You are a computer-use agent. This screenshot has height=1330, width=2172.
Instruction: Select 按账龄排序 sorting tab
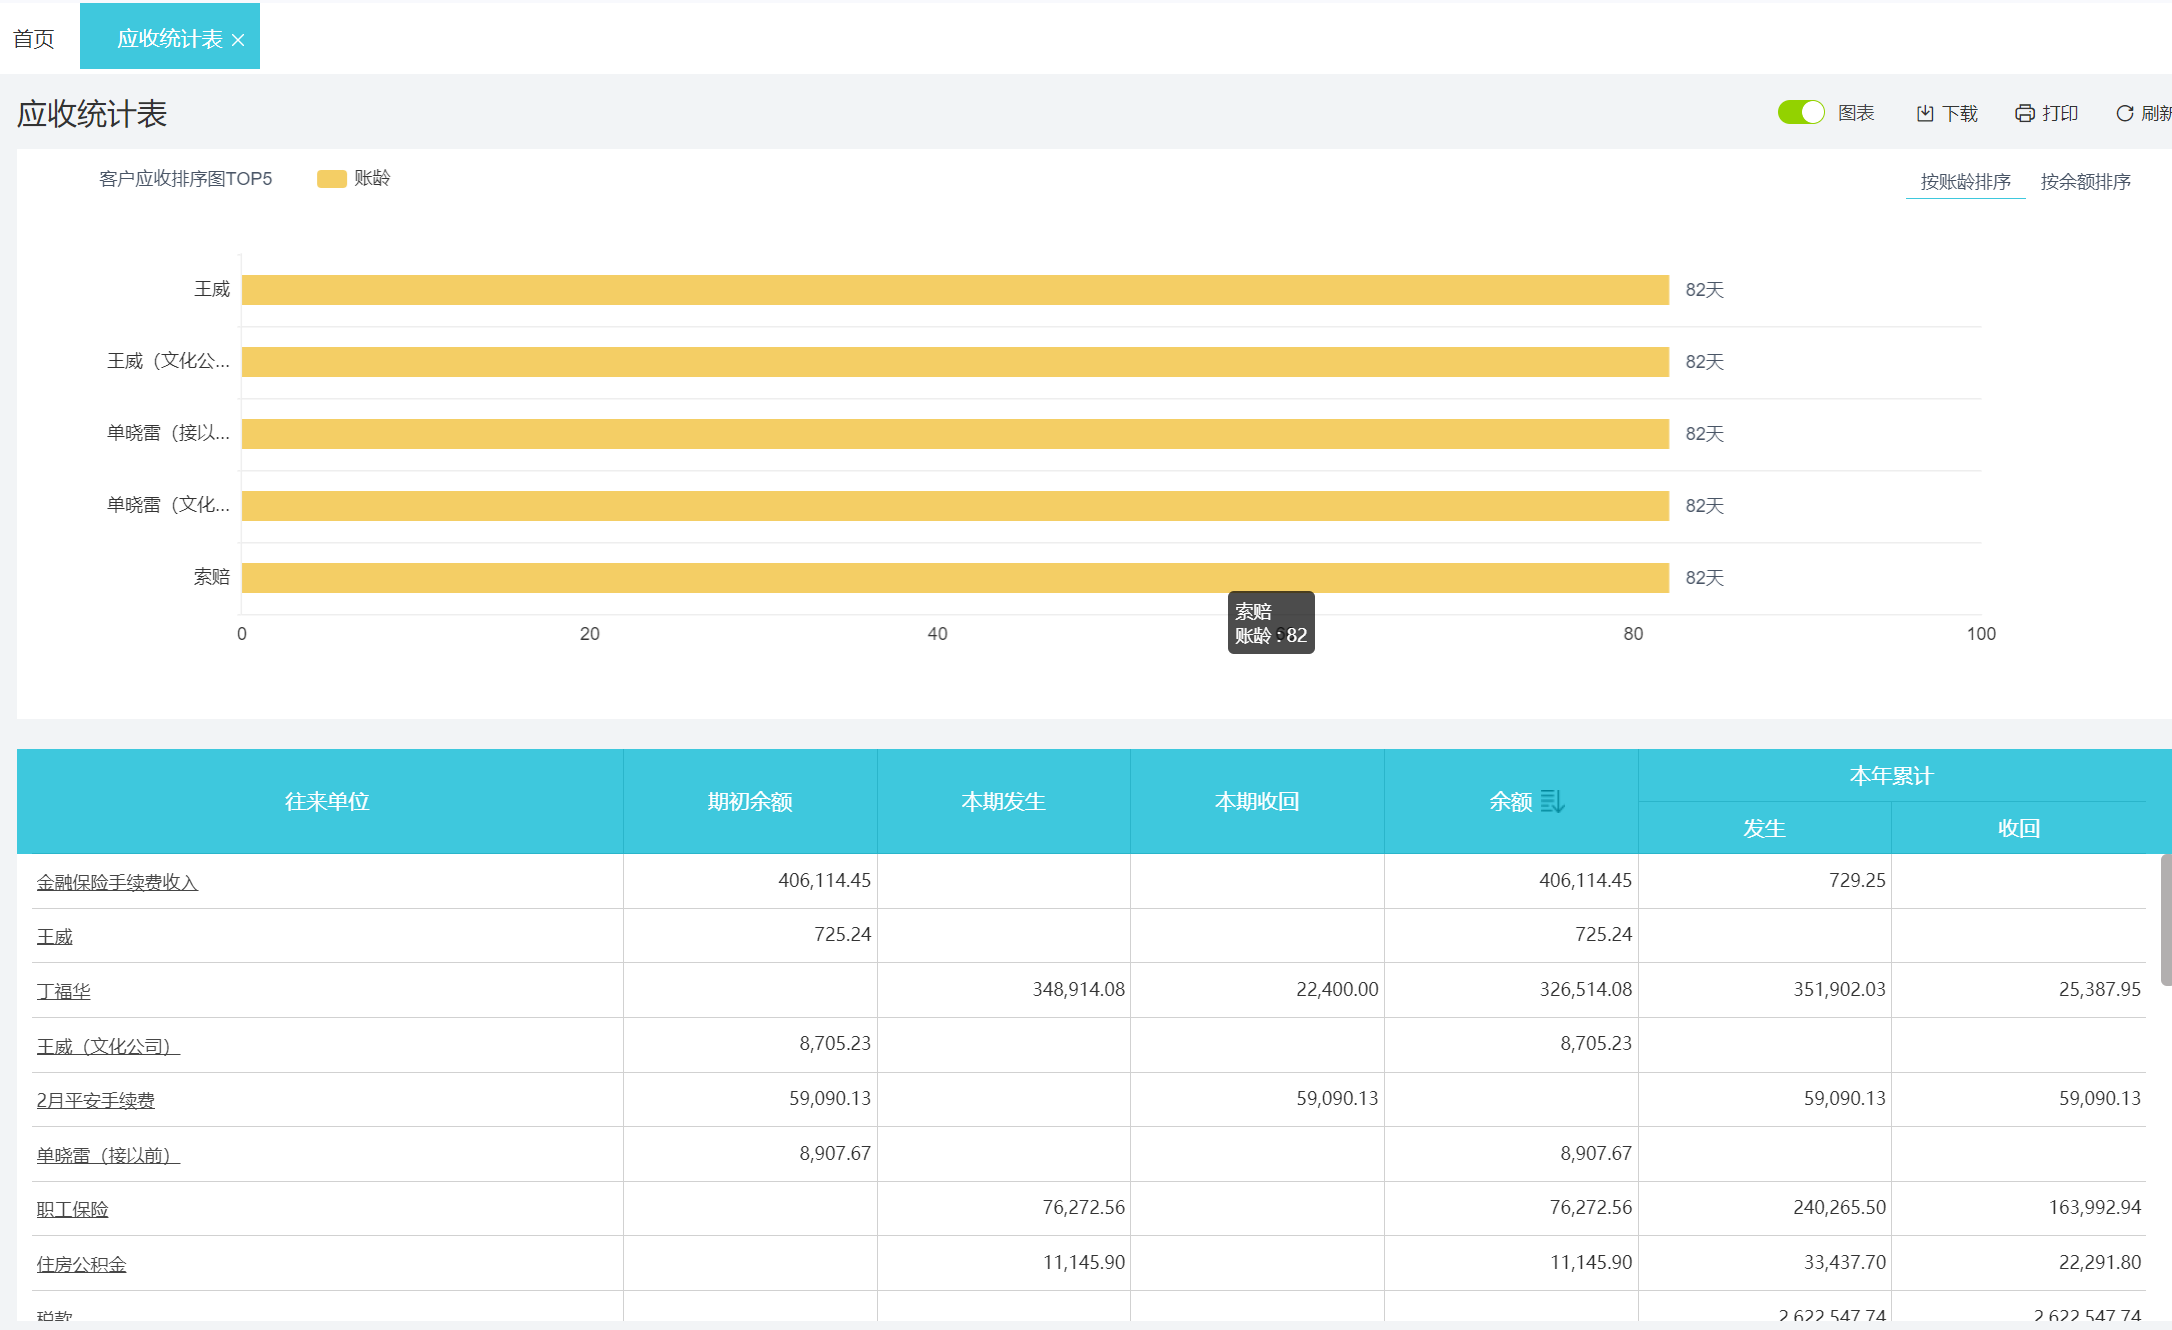tap(1961, 180)
